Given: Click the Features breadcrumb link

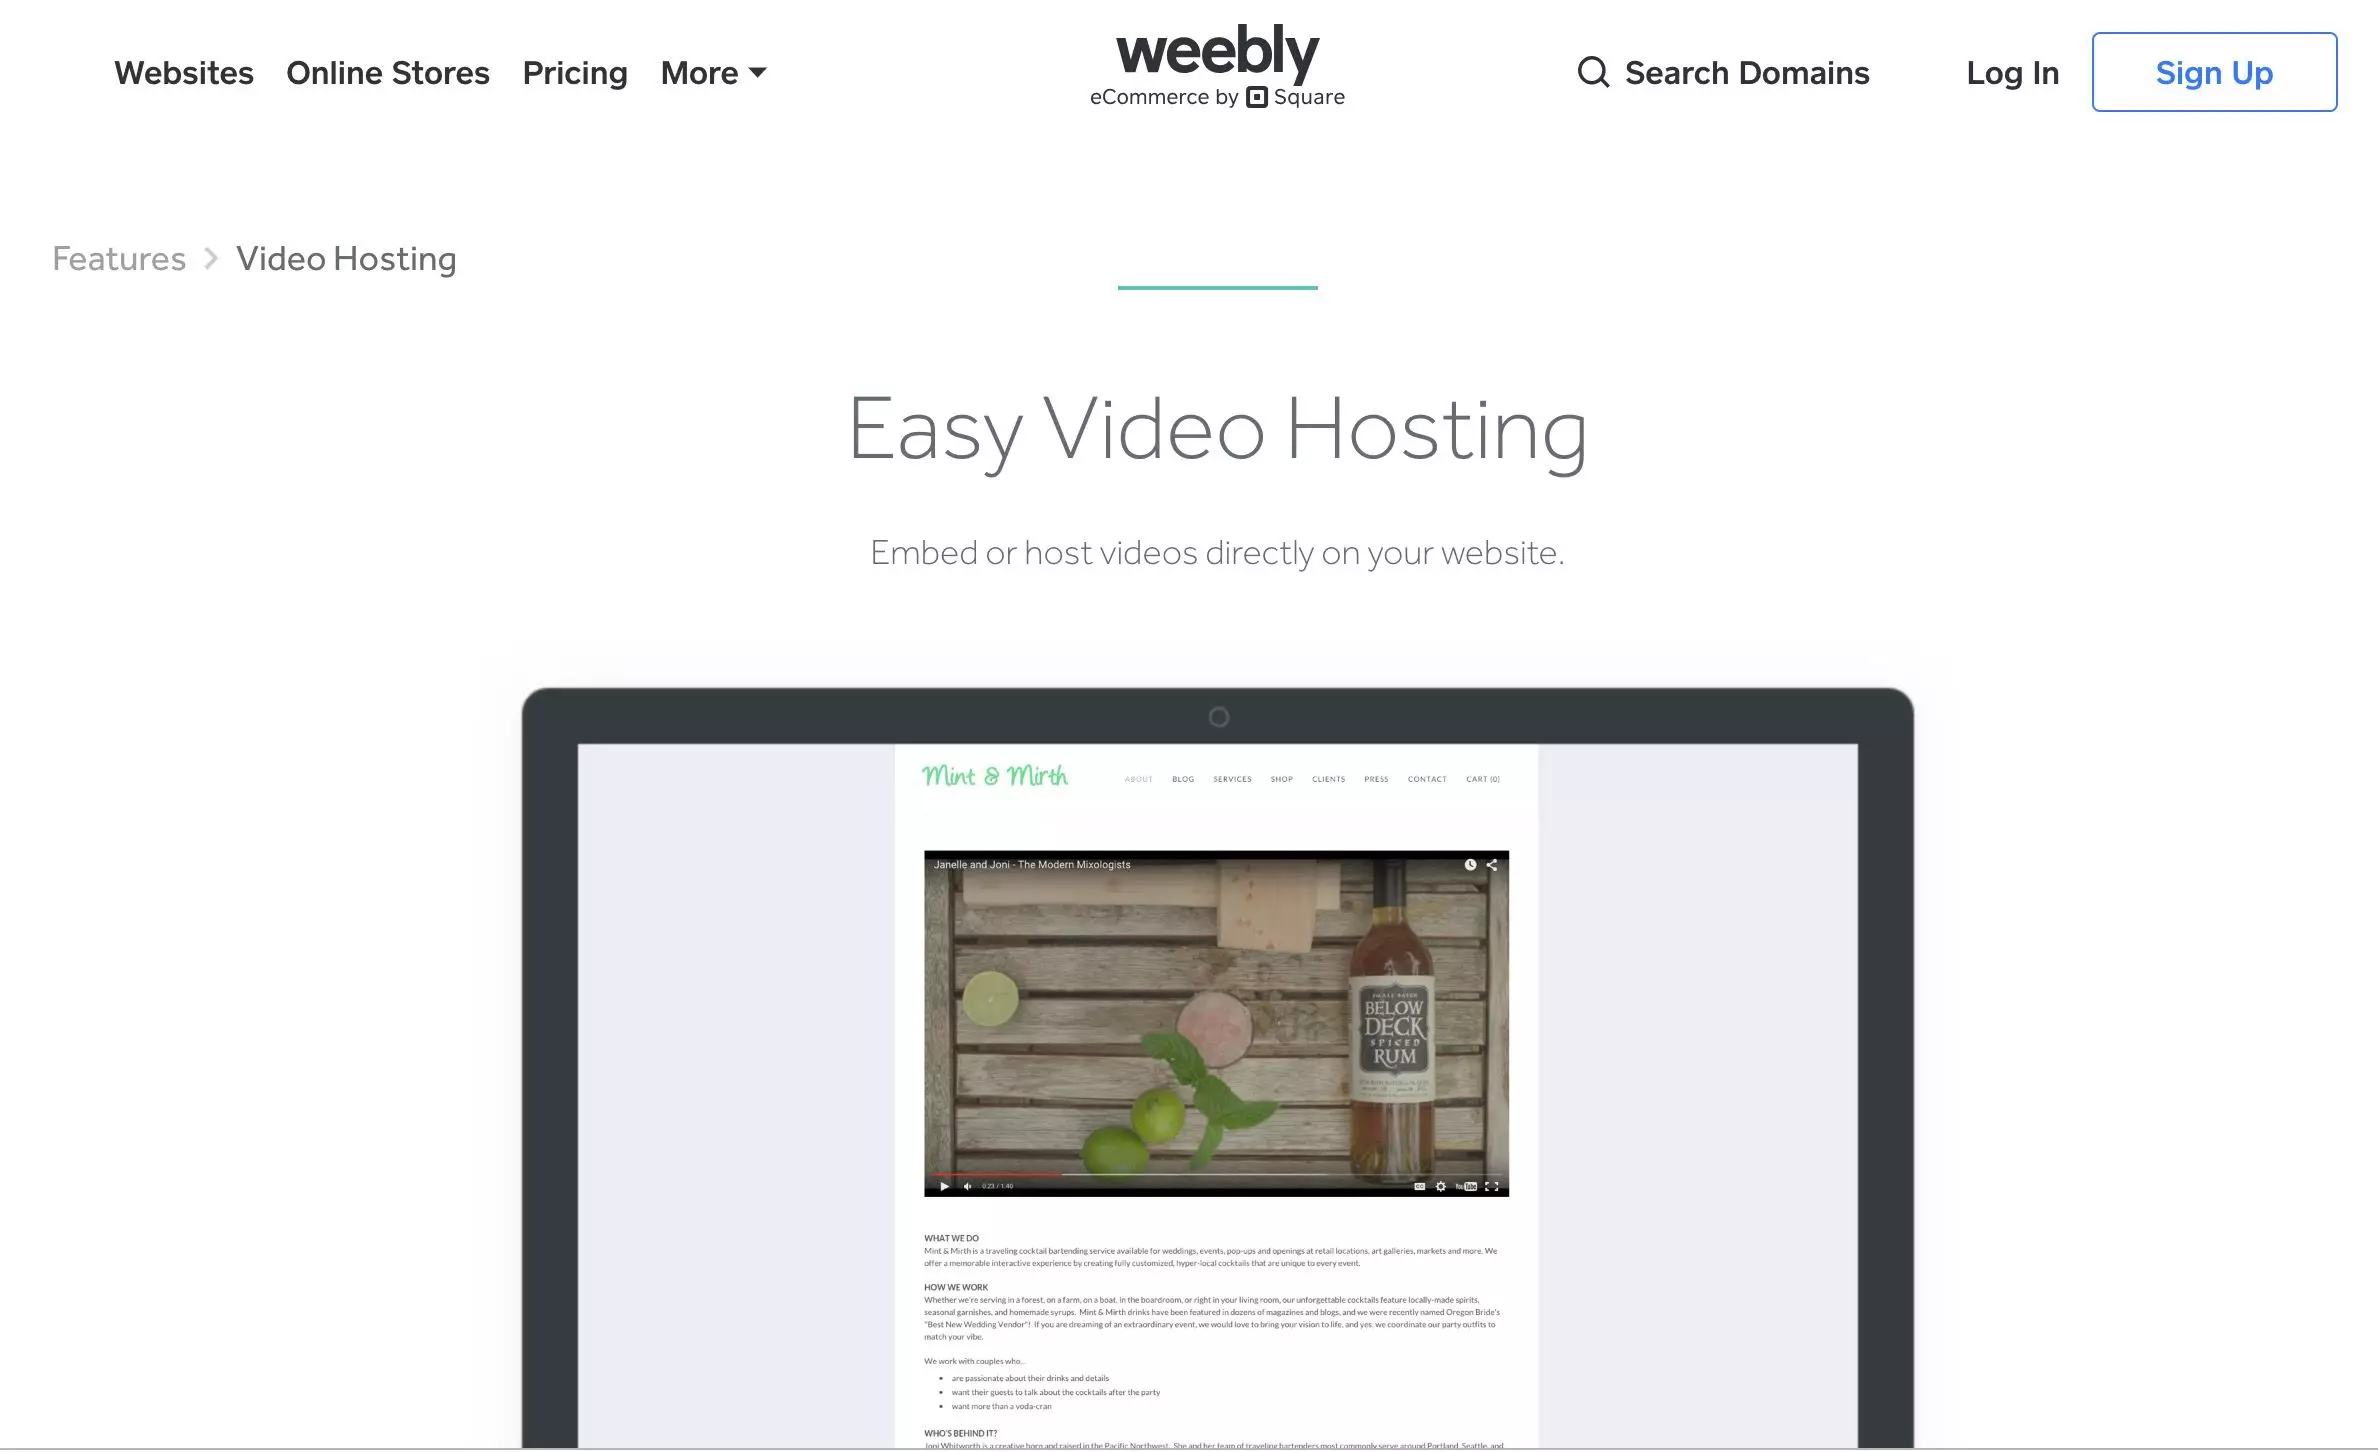Looking at the screenshot, I should click(x=119, y=258).
